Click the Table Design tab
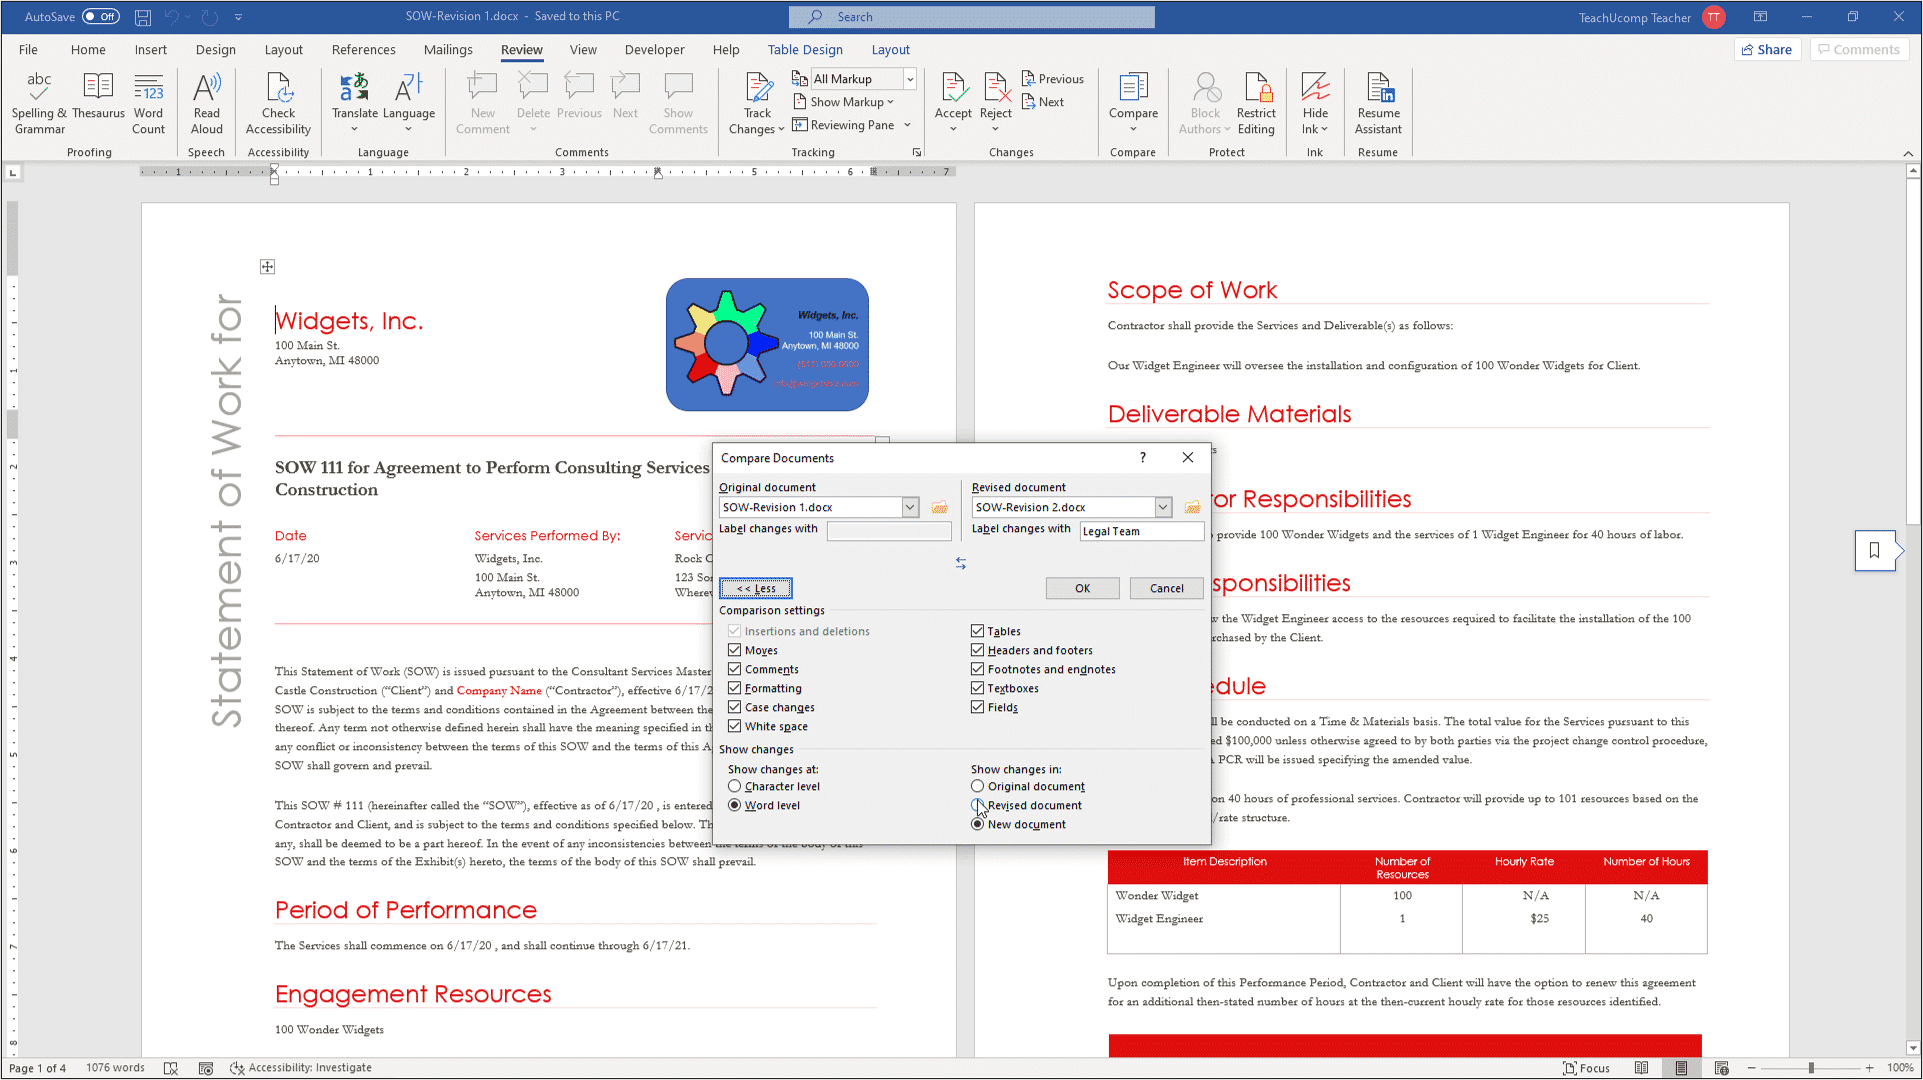1923x1080 pixels. 806,50
